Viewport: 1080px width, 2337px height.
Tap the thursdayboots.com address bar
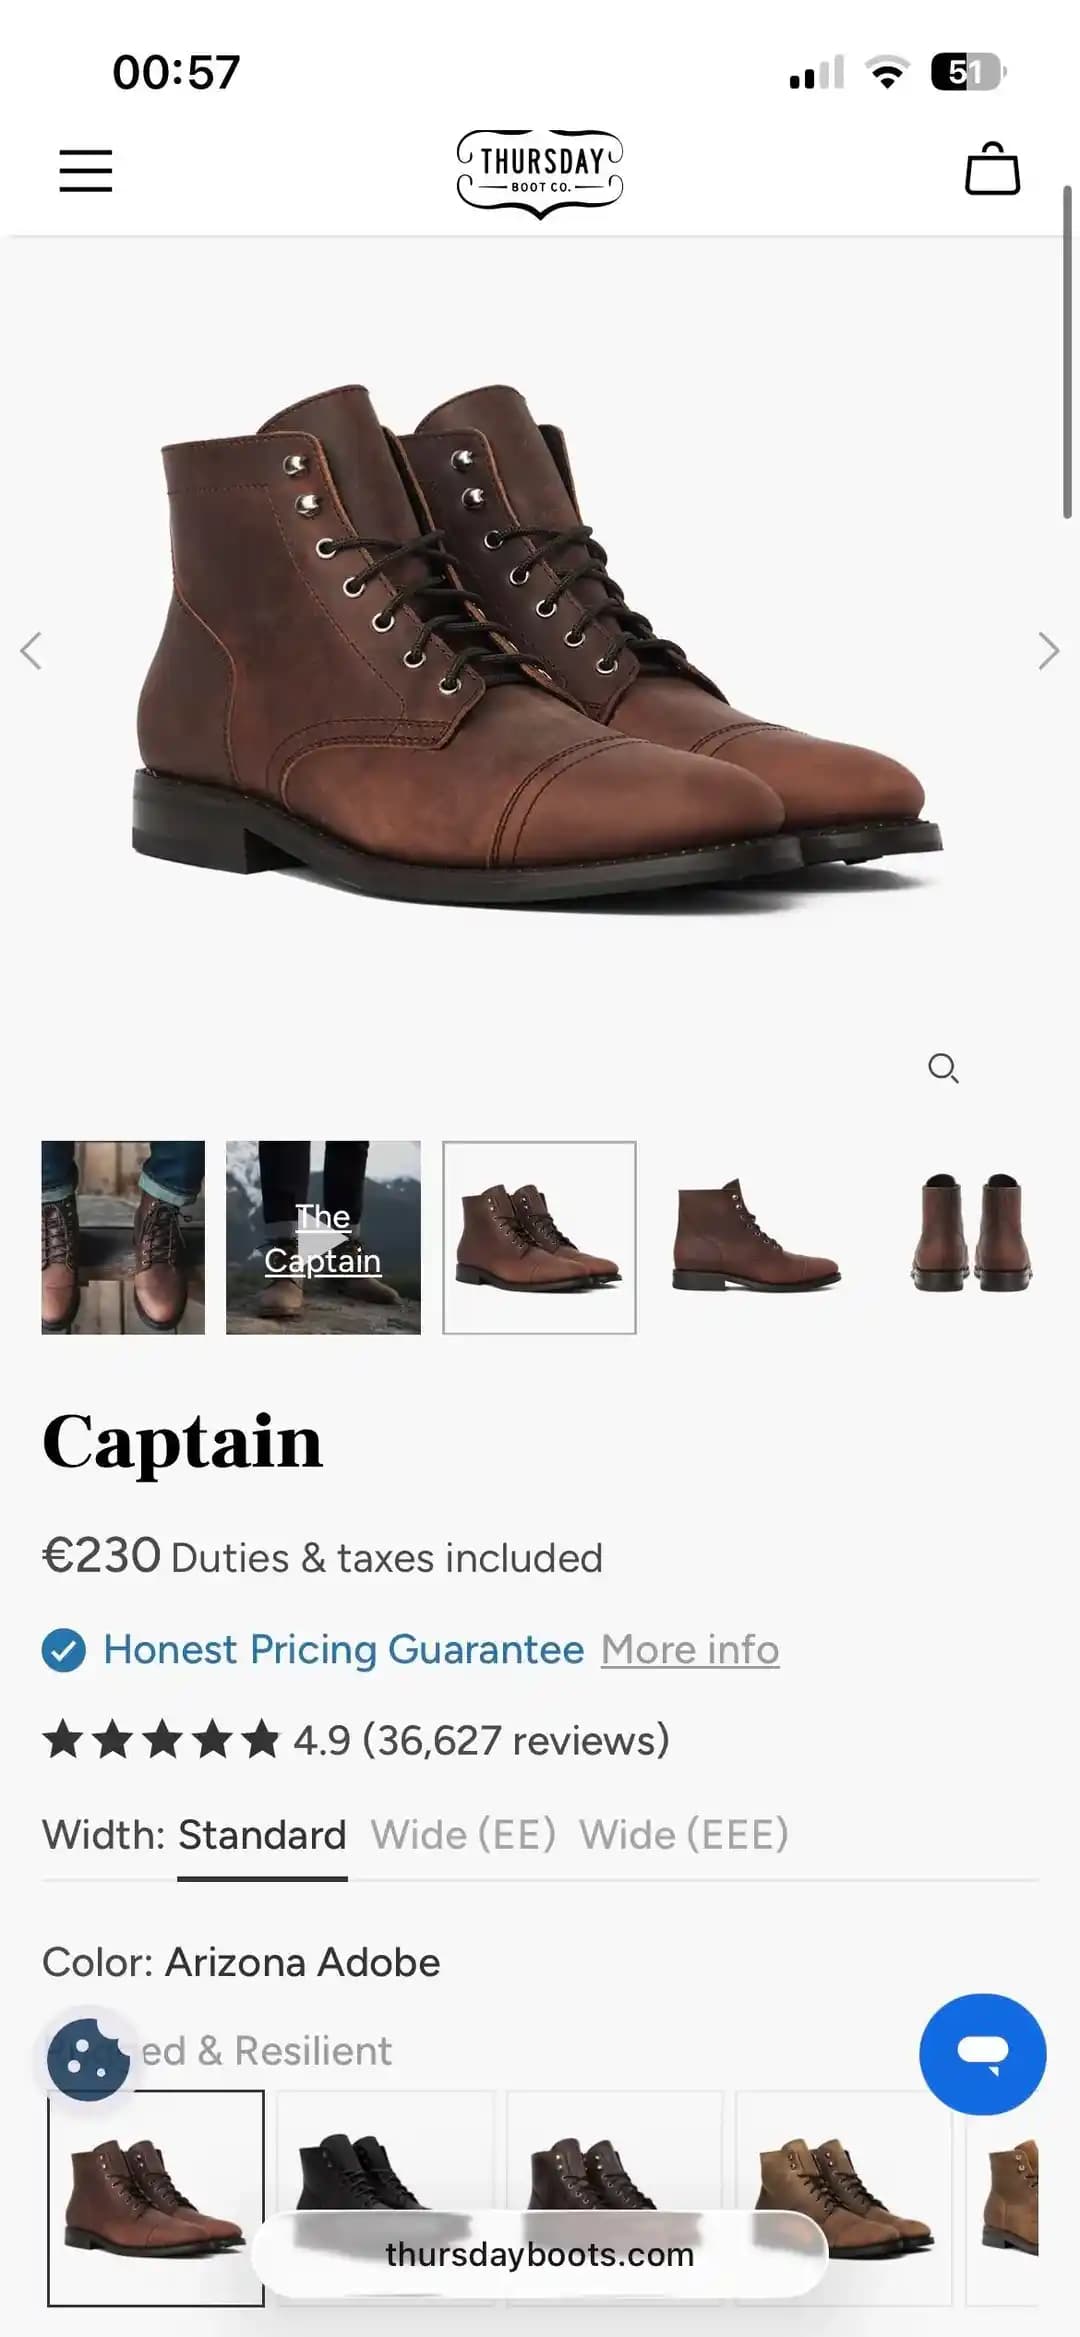click(x=540, y=2253)
